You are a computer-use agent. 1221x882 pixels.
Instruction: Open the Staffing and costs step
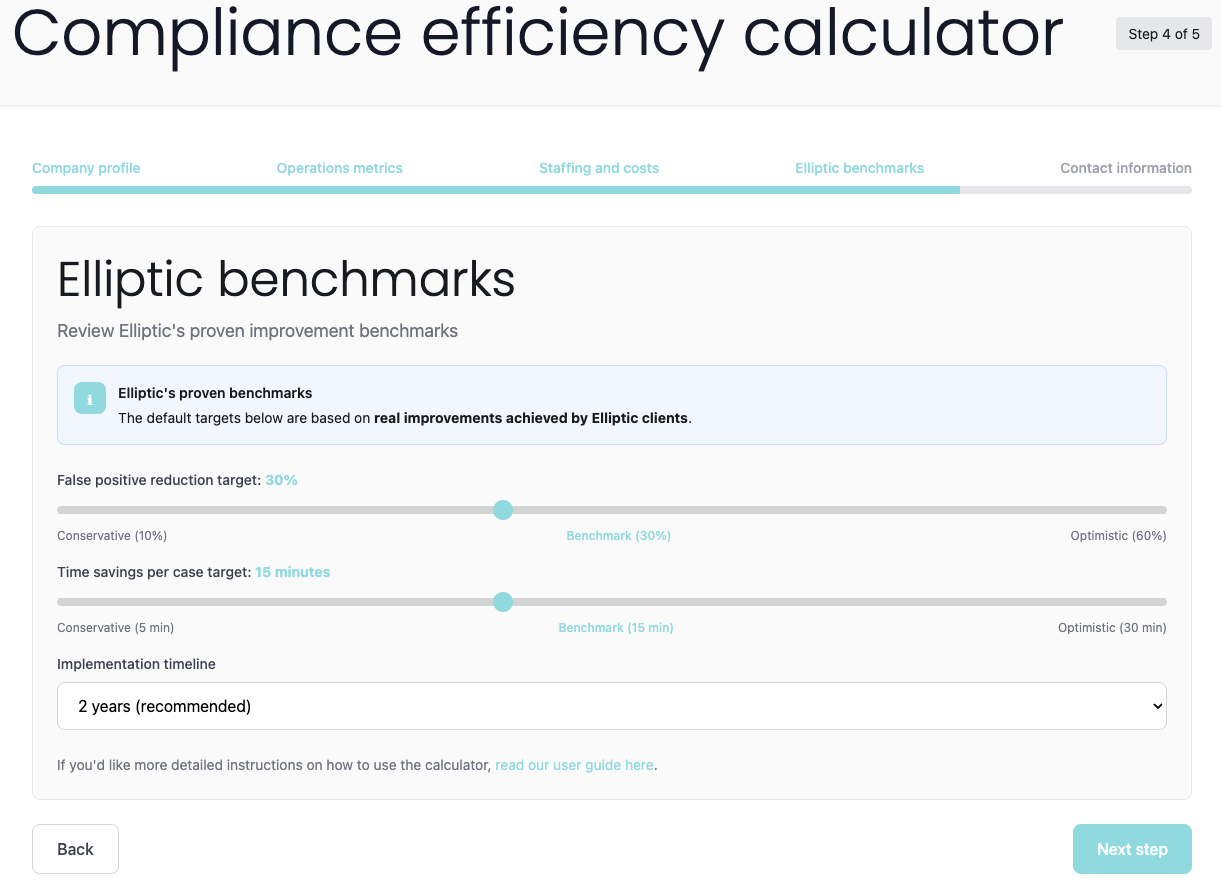point(599,168)
